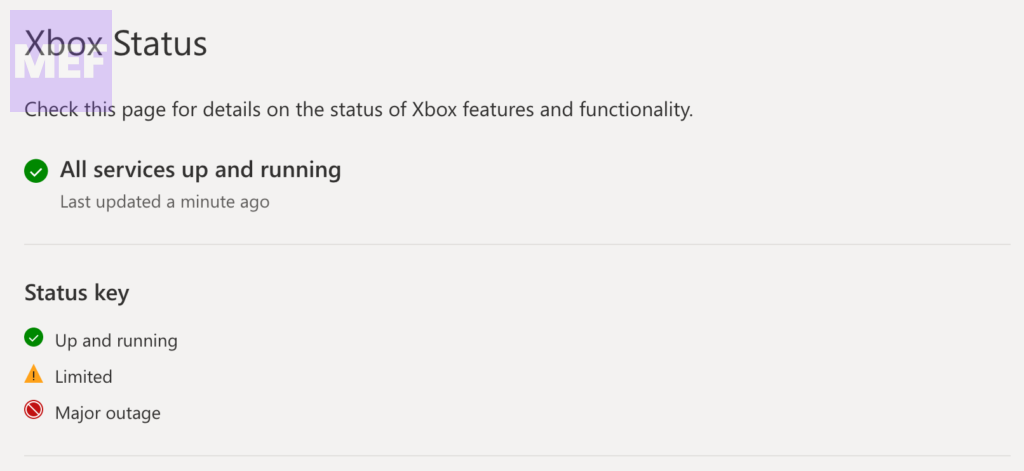Click the word functionality in the description
This screenshot has height=471, width=1024.
coord(635,109)
